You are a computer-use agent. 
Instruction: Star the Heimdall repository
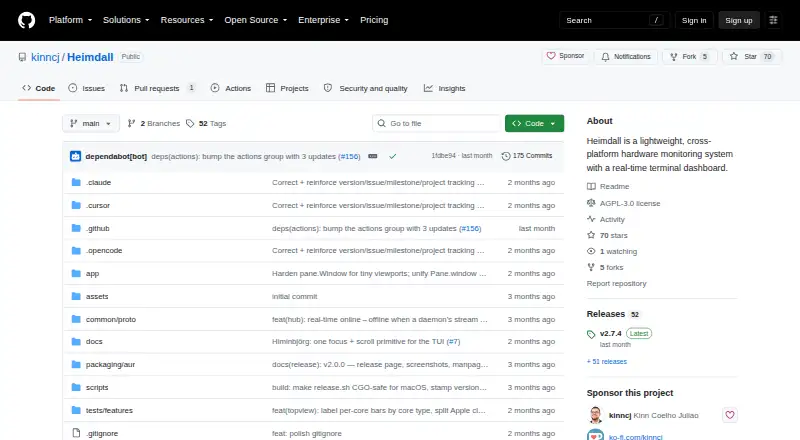coord(752,57)
